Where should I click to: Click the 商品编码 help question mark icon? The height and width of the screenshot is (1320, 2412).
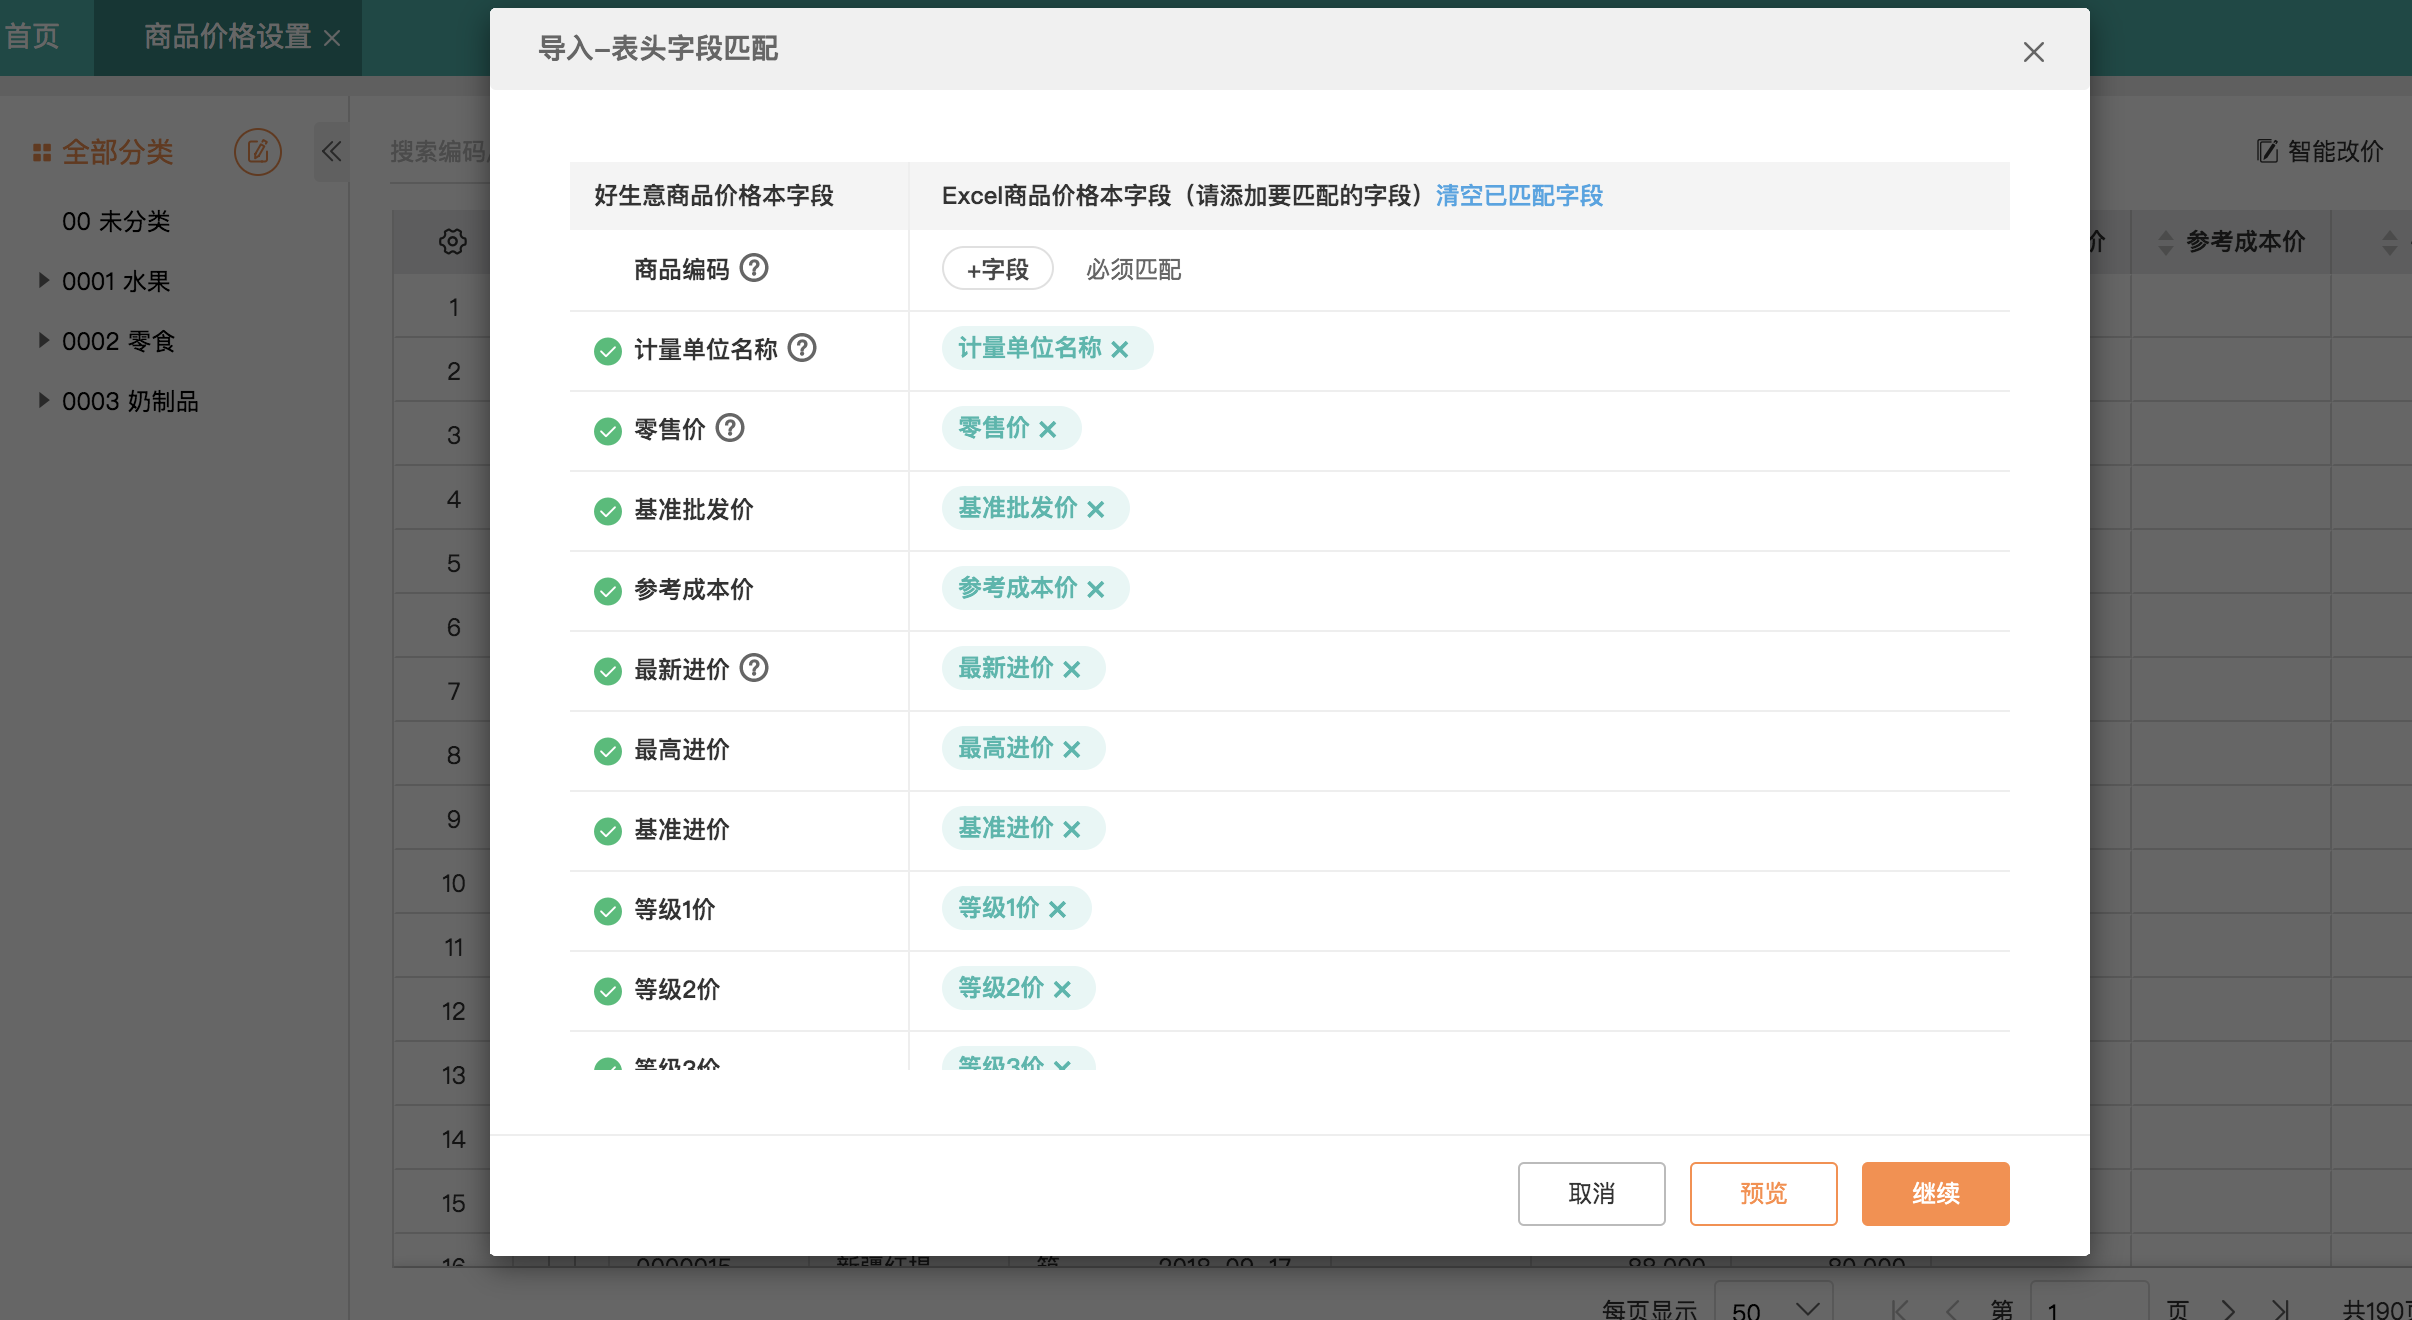pyautogui.click(x=759, y=270)
